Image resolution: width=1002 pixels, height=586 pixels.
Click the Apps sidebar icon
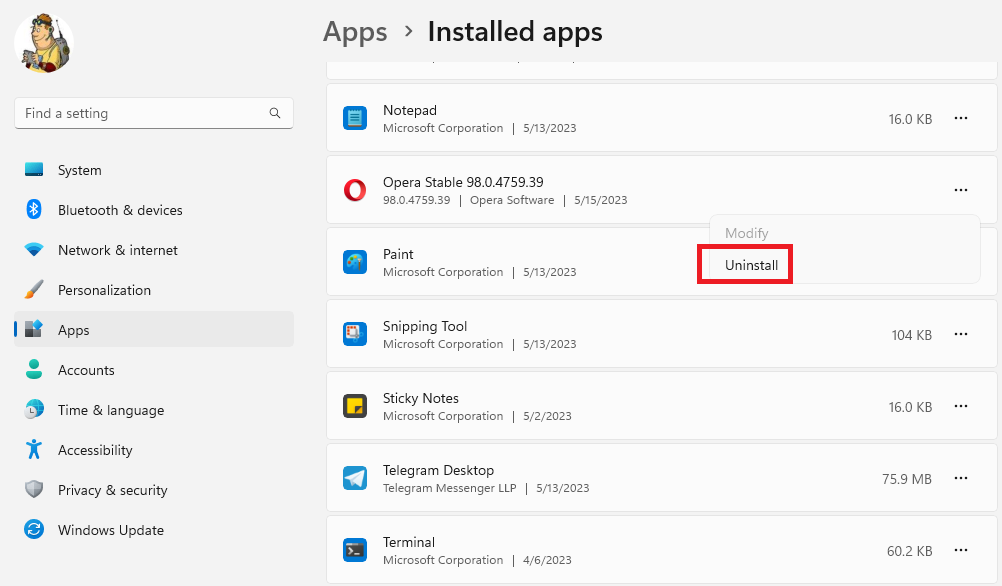(x=34, y=329)
